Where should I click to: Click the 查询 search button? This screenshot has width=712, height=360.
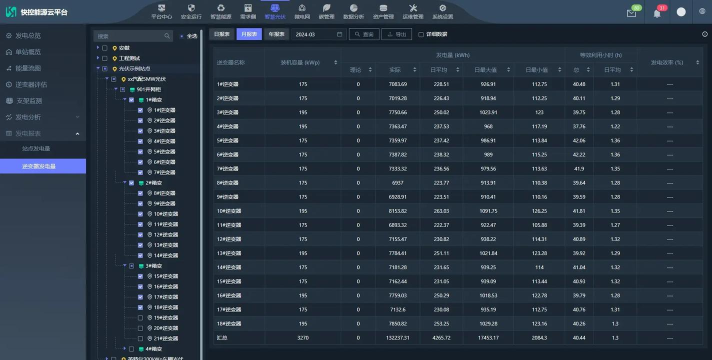364,34
